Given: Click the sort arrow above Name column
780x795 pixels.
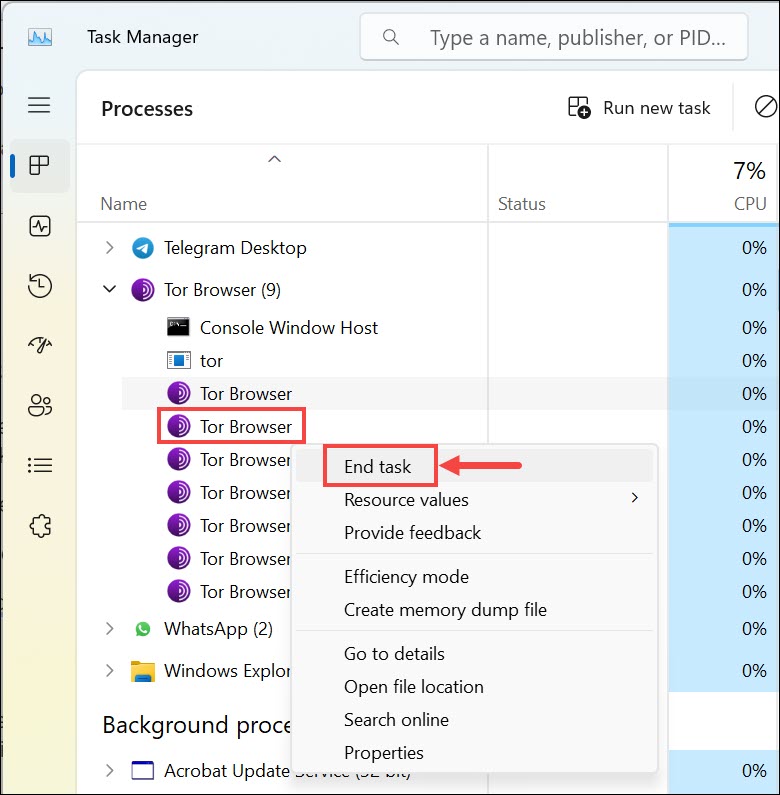Looking at the screenshot, I should tap(274, 159).
